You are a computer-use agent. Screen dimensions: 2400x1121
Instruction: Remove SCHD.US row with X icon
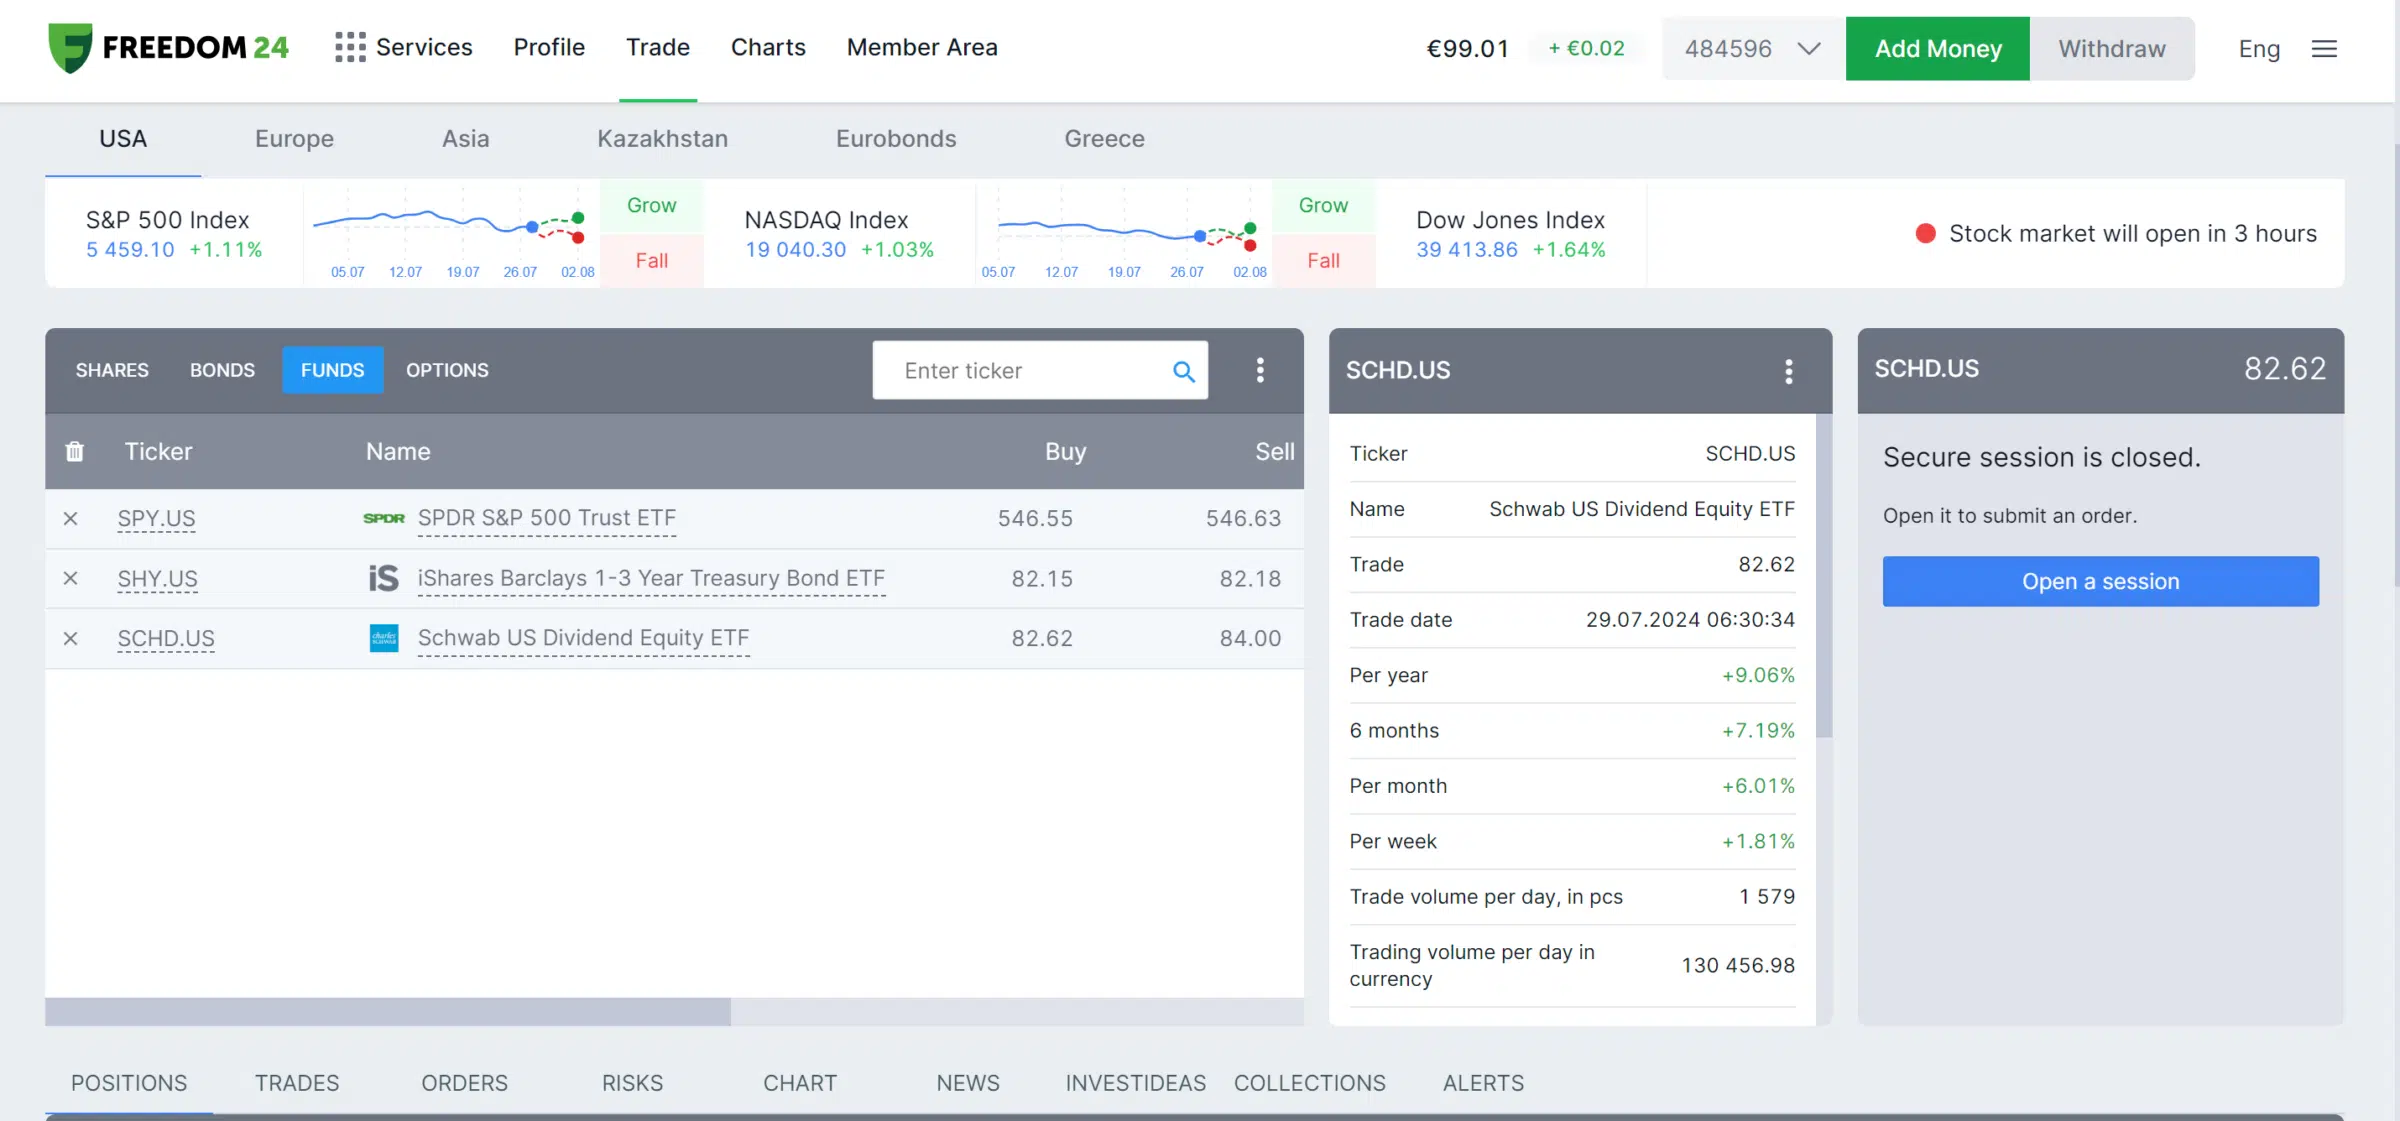click(x=70, y=638)
